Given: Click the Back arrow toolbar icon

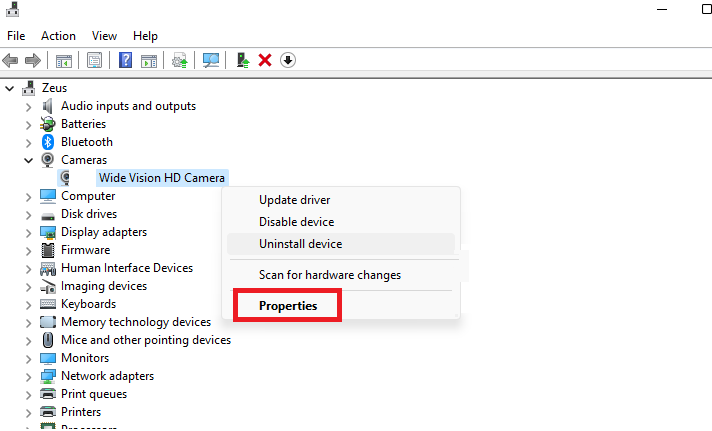Looking at the screenshot, I should click(x=10, y=60).
